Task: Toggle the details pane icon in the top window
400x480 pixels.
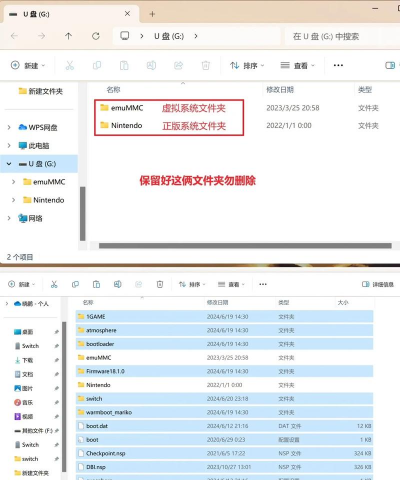Action: [x=390, y=65]
